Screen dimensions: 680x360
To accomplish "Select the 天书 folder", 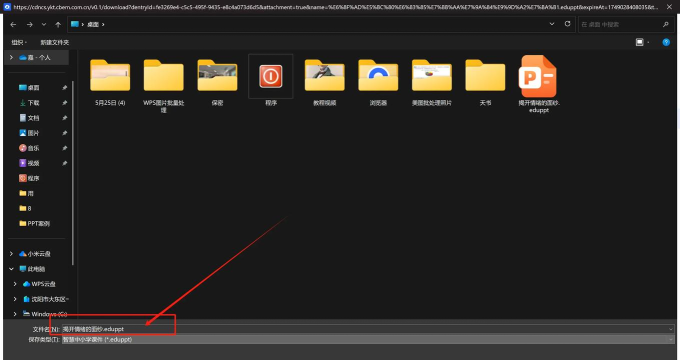I will point(485,82).
